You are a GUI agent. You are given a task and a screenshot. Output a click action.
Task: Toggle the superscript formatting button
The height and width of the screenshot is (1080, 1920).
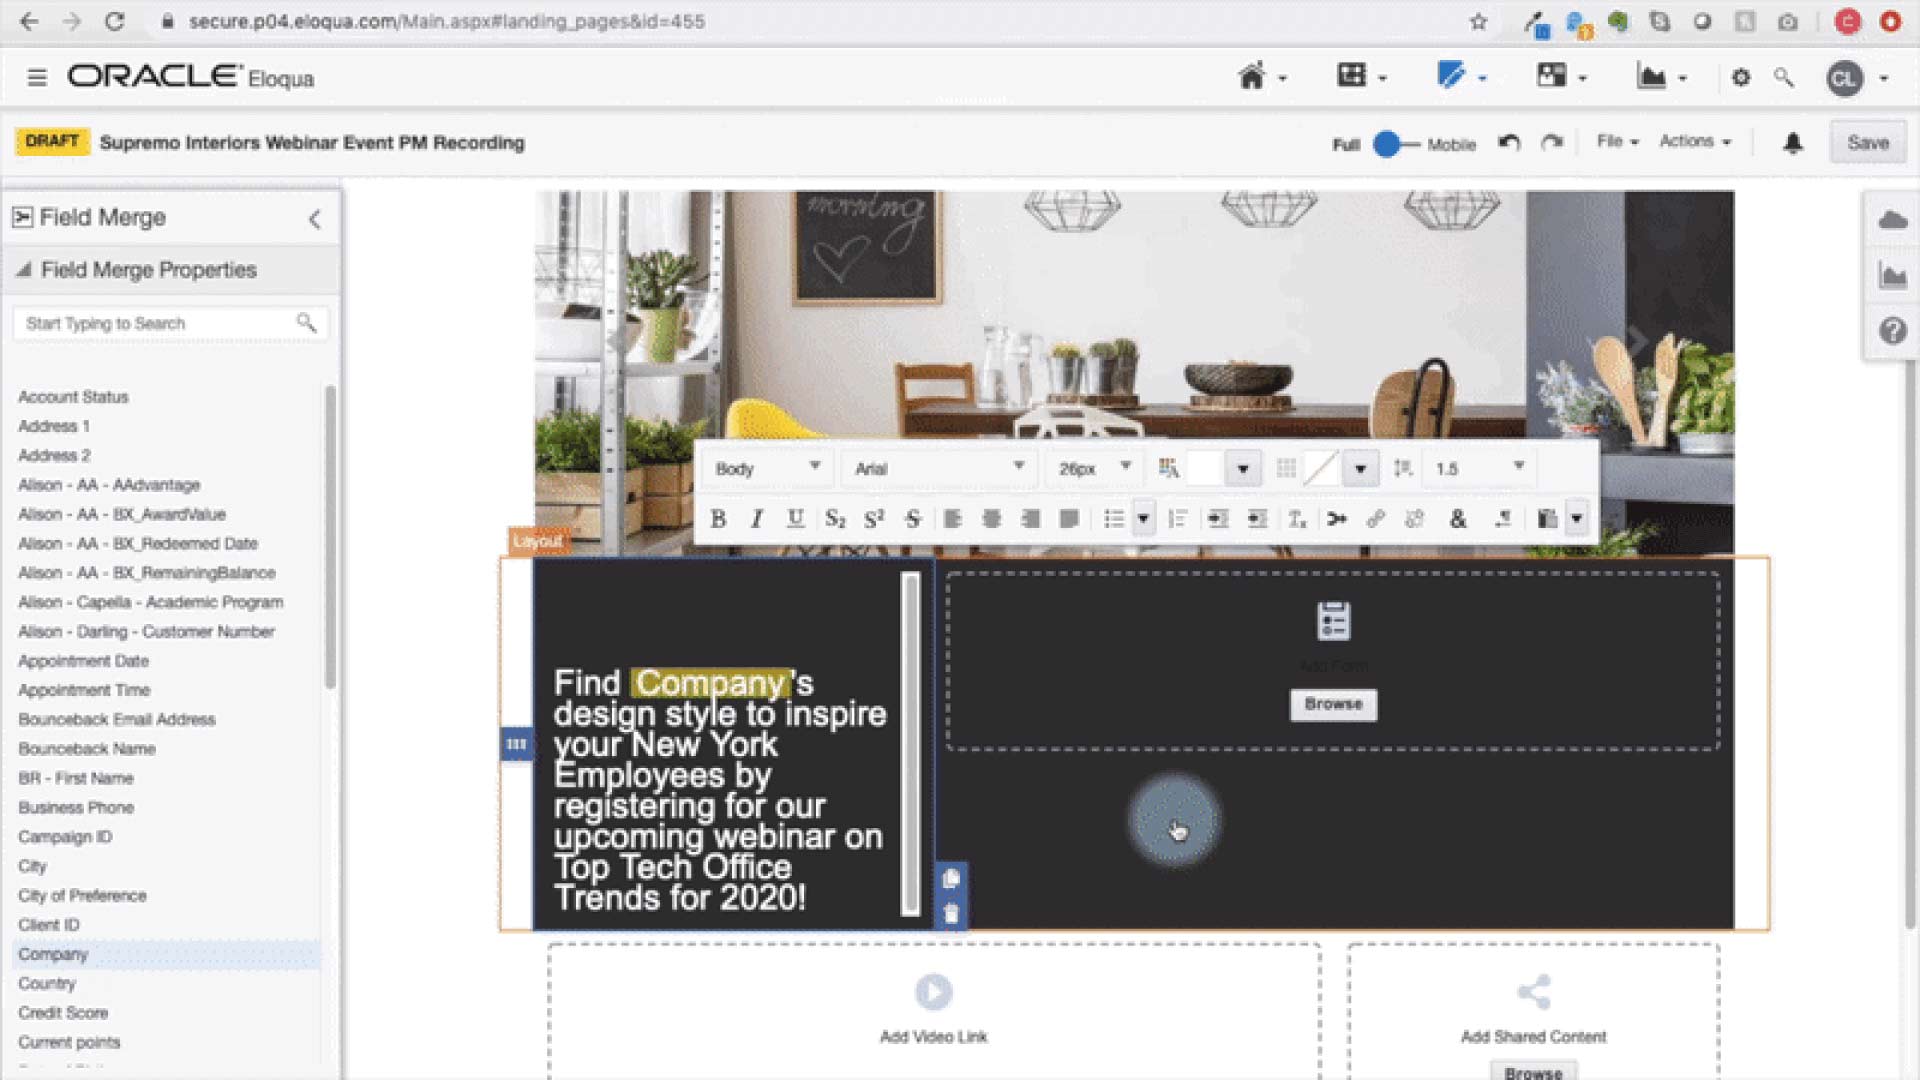[x=872, y=518]
